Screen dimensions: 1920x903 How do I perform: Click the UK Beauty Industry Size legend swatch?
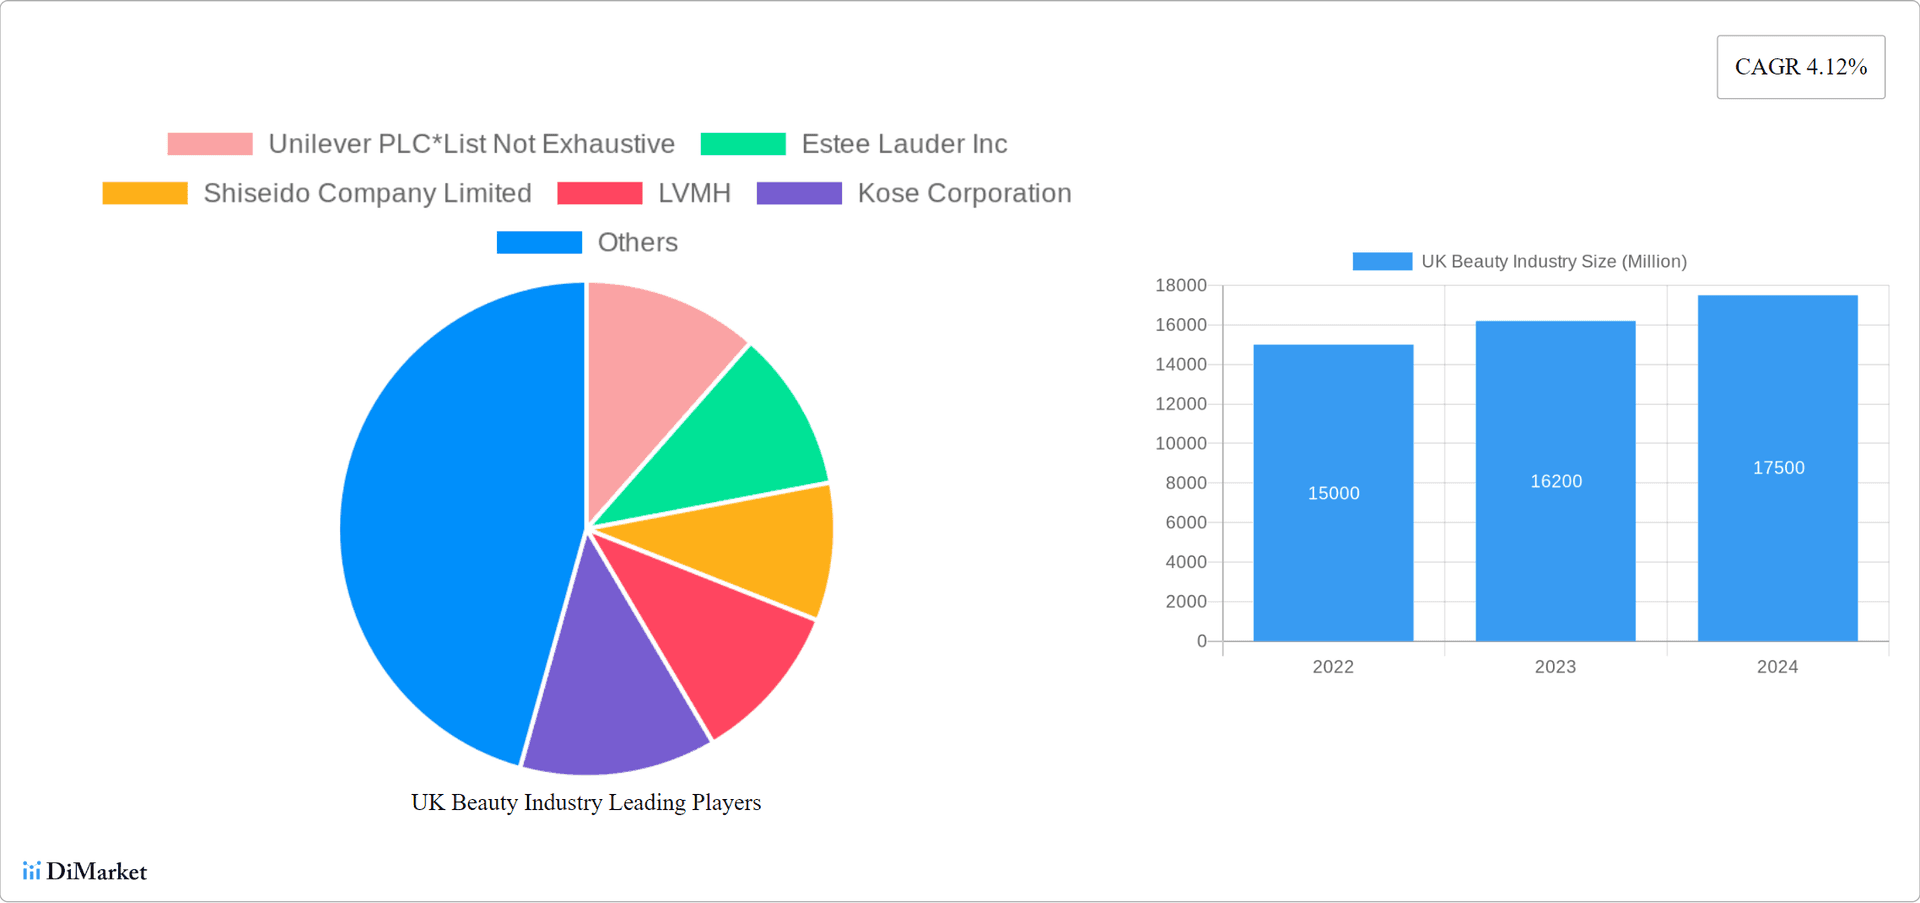(1384, 260)
